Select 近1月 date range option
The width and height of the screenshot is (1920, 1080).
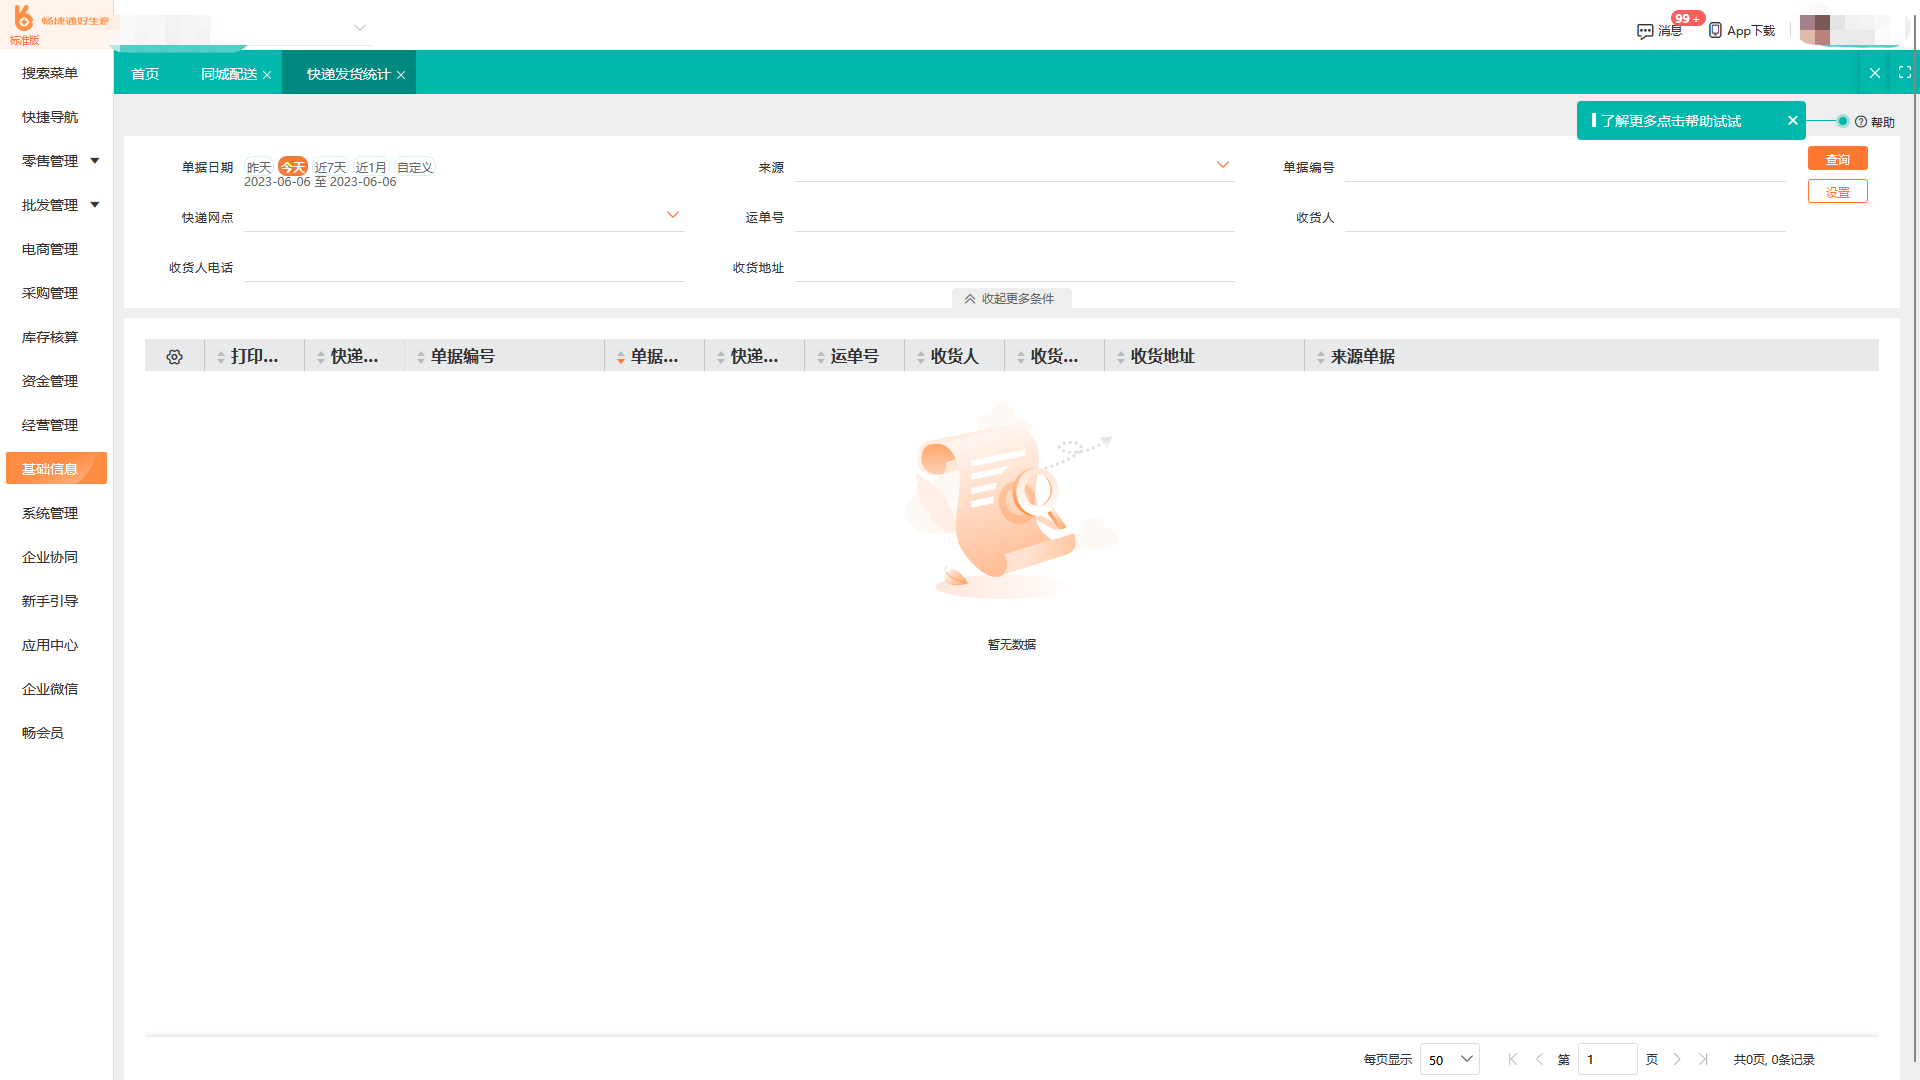373,166
